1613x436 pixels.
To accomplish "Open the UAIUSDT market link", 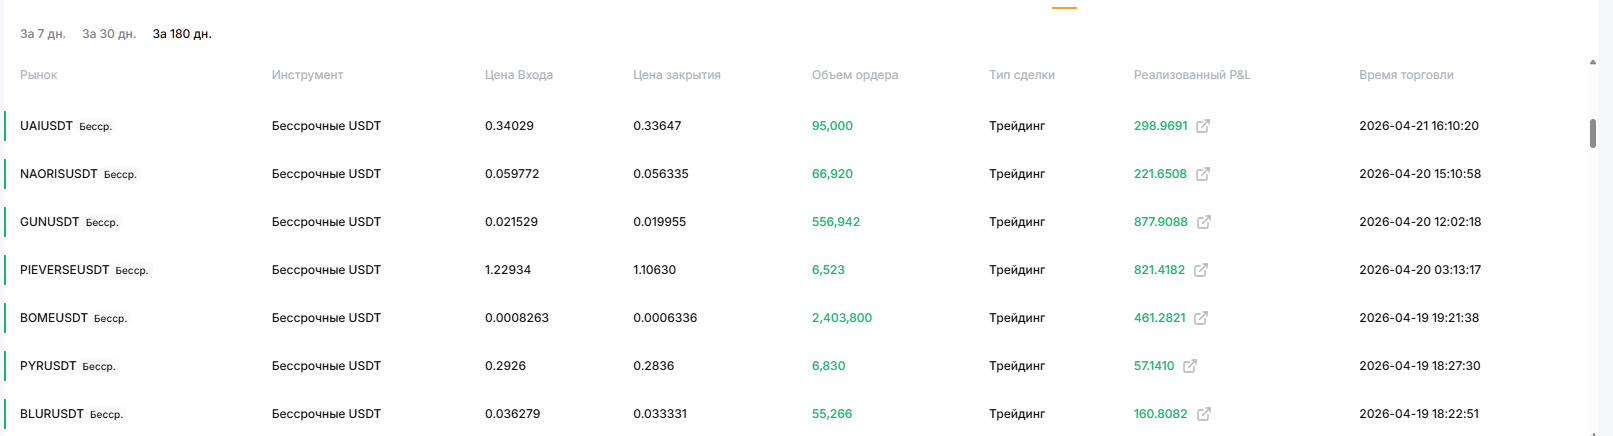I will tap(47, 126).
